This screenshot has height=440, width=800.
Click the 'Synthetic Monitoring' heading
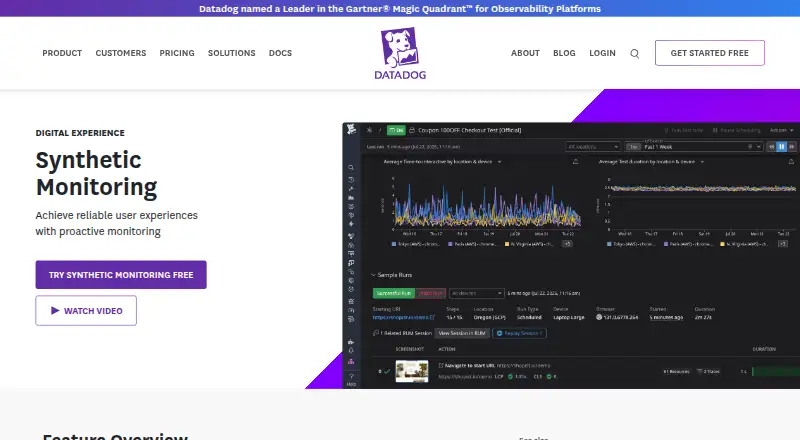(96, 173)
